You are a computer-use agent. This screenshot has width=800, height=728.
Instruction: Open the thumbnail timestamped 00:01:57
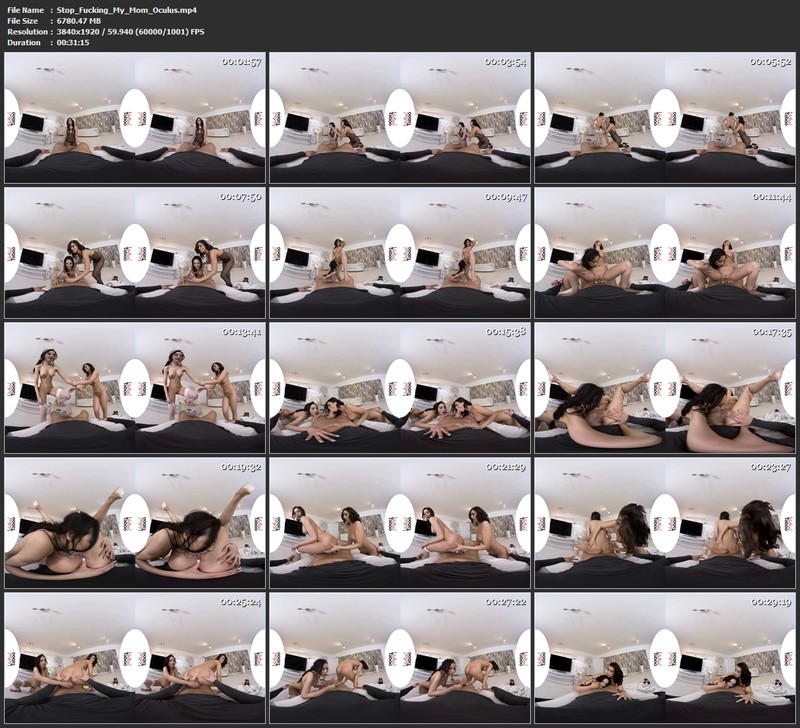coord(135,117)
